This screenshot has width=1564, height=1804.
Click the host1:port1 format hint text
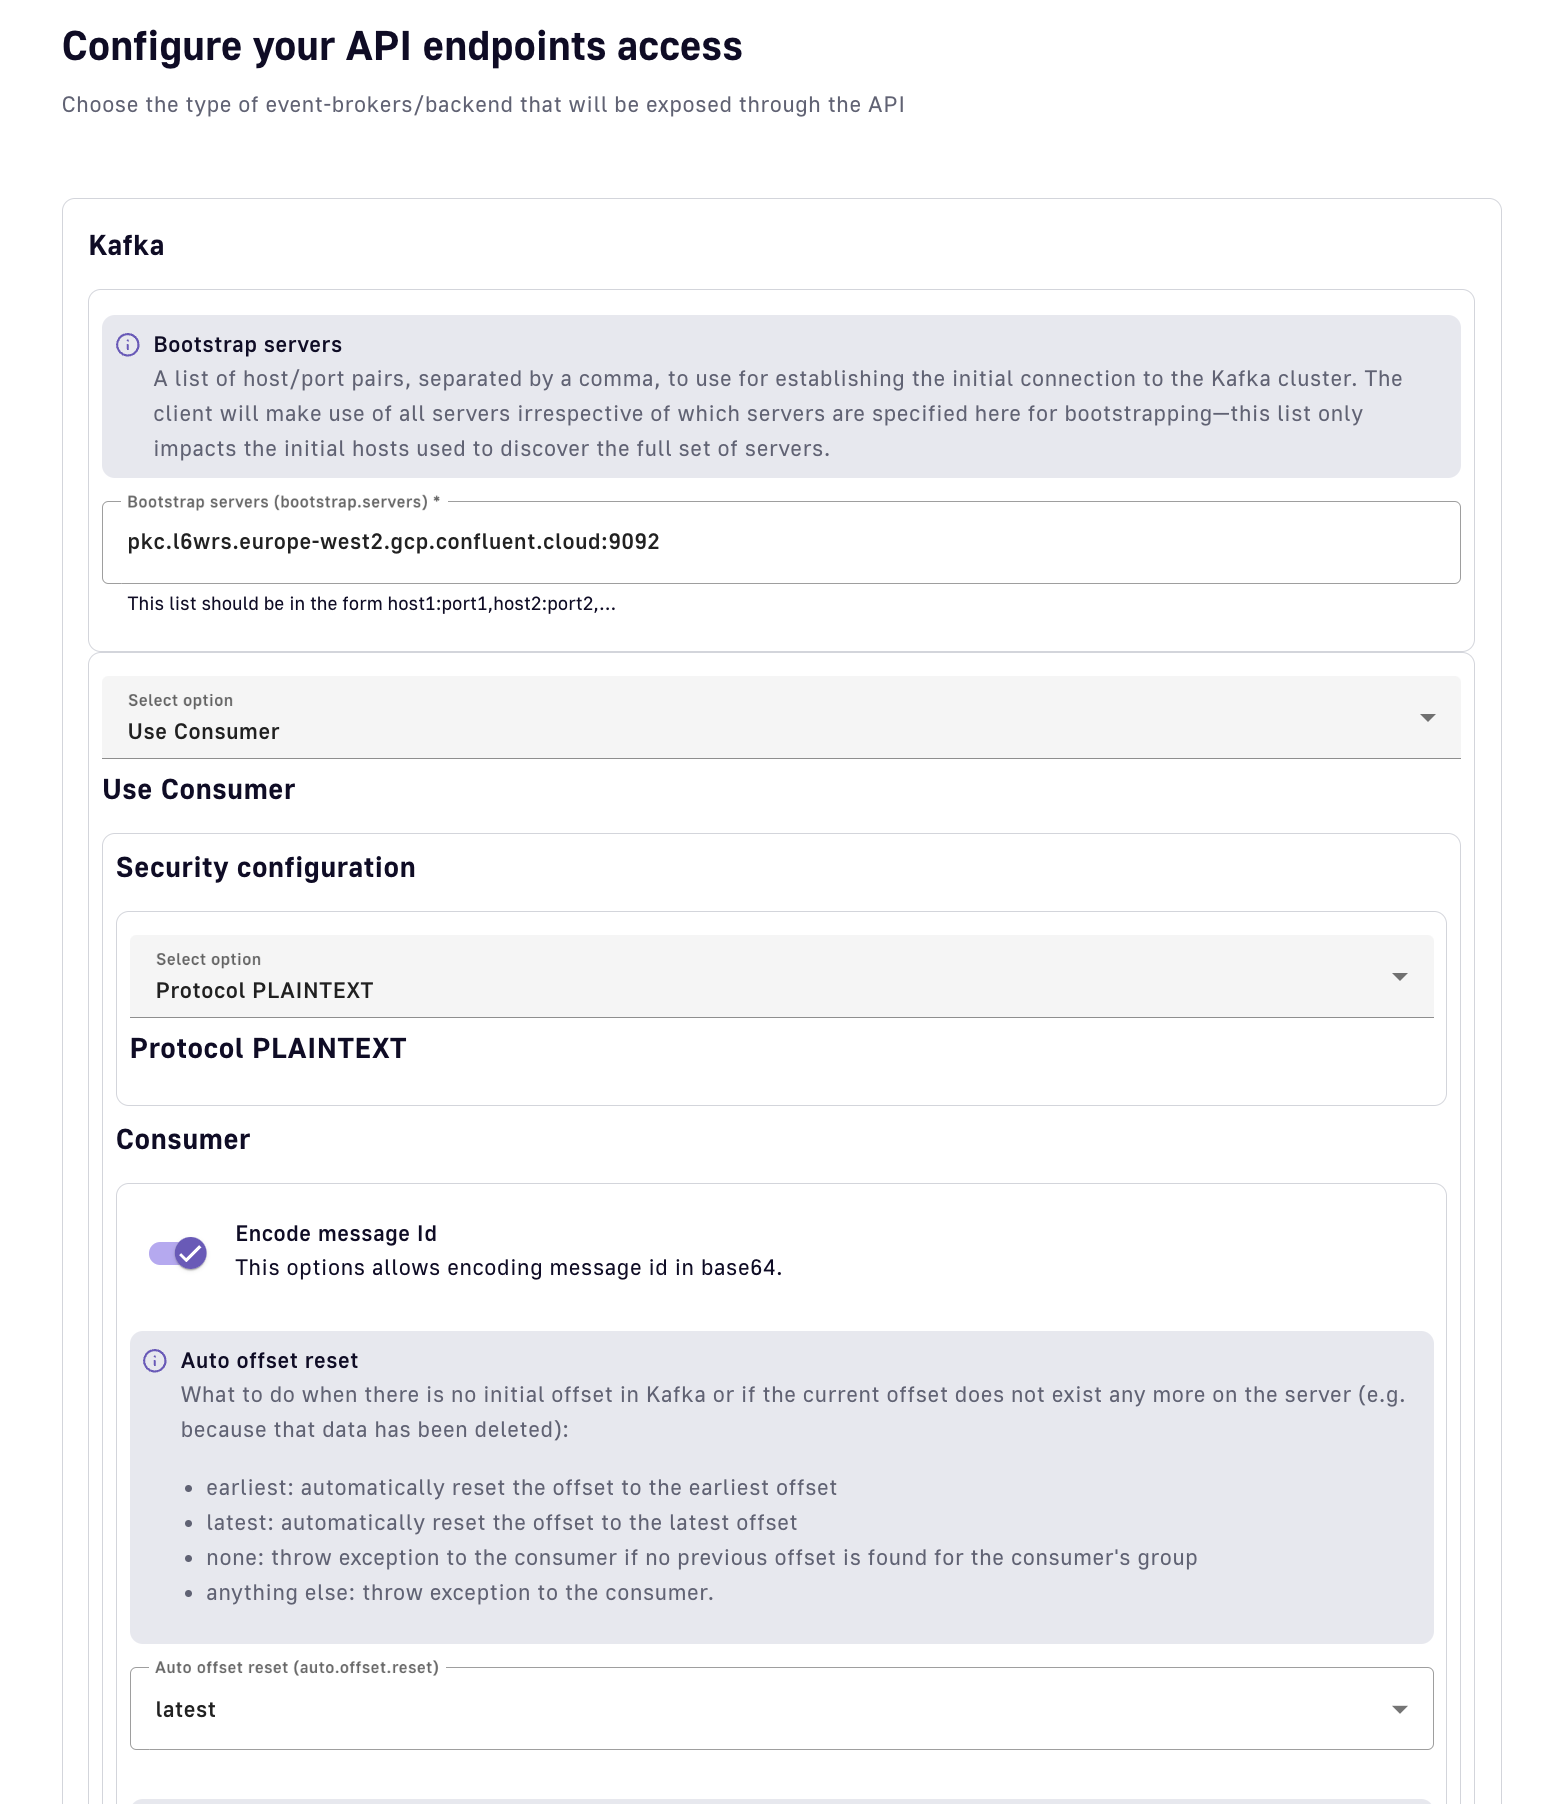click(x=372, y=603)
